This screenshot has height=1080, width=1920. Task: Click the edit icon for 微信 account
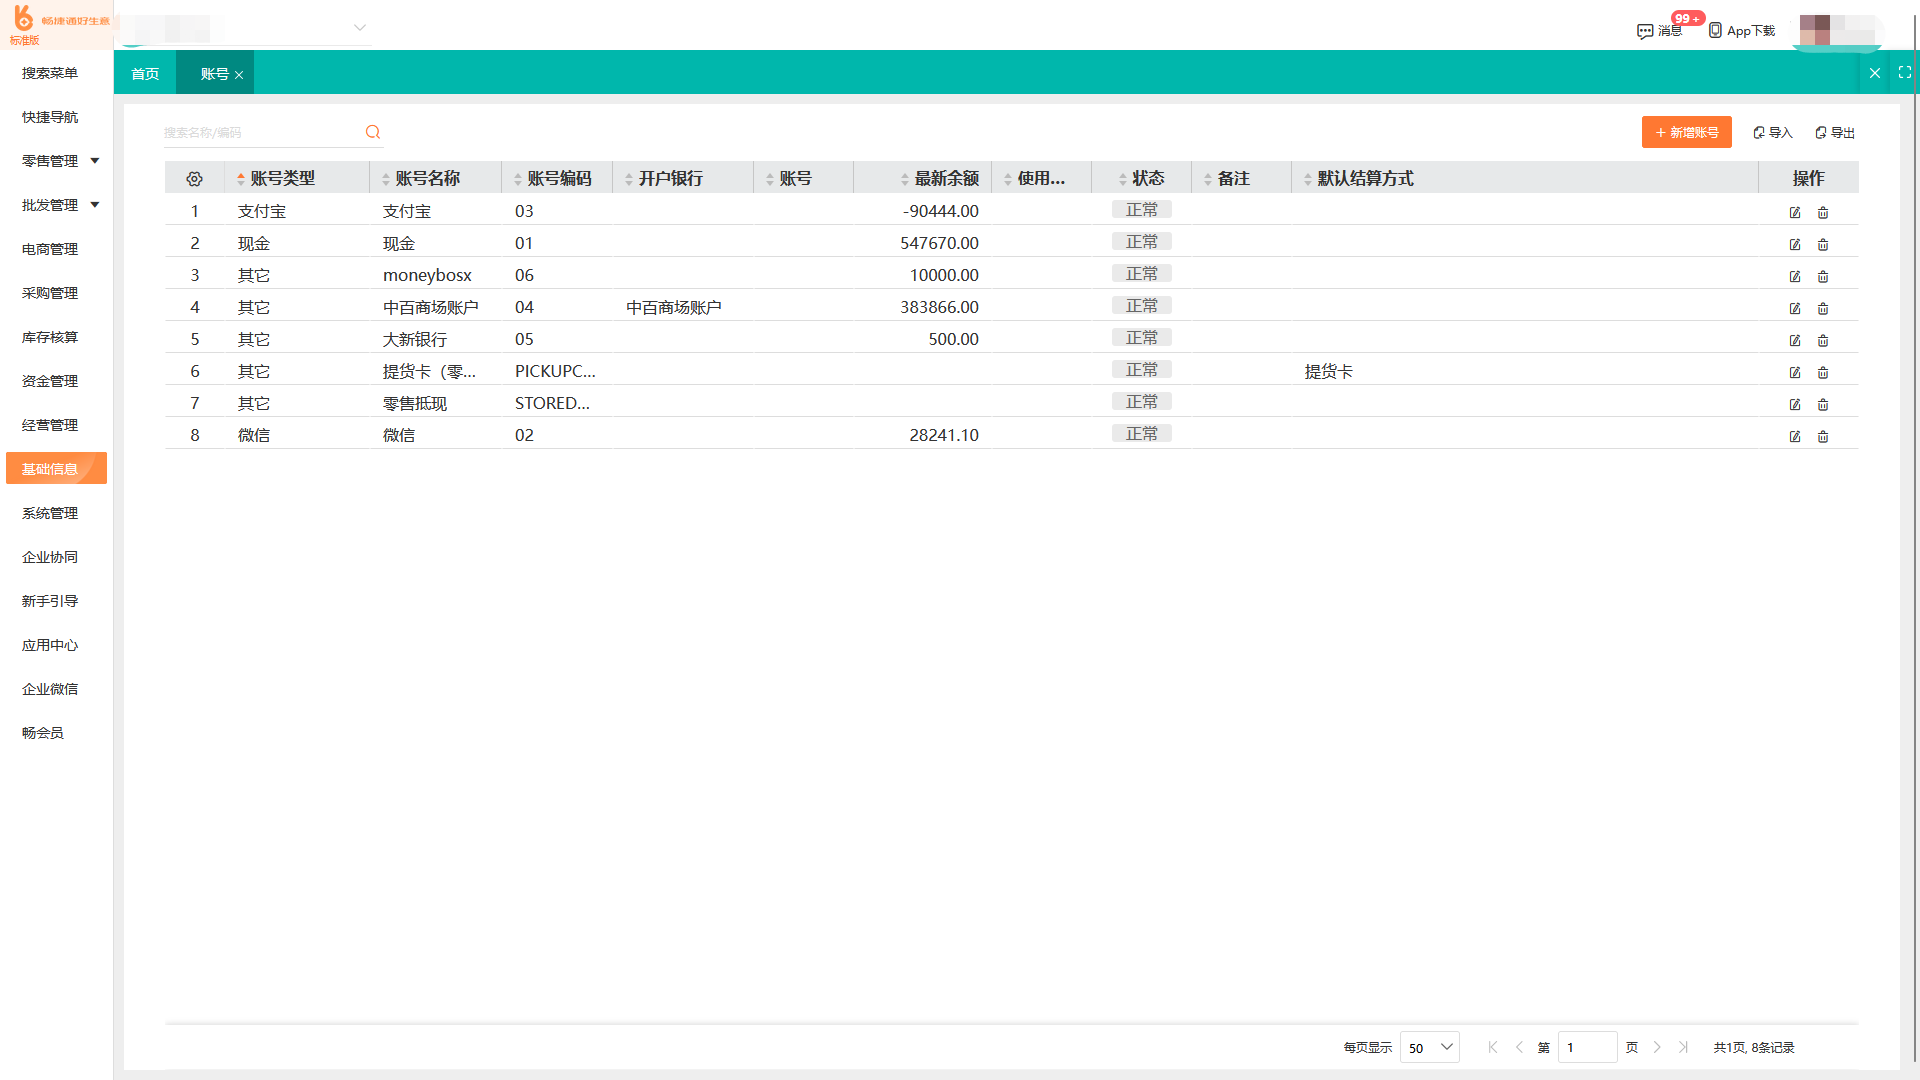pyautogui.click(x=1795, y=435)
